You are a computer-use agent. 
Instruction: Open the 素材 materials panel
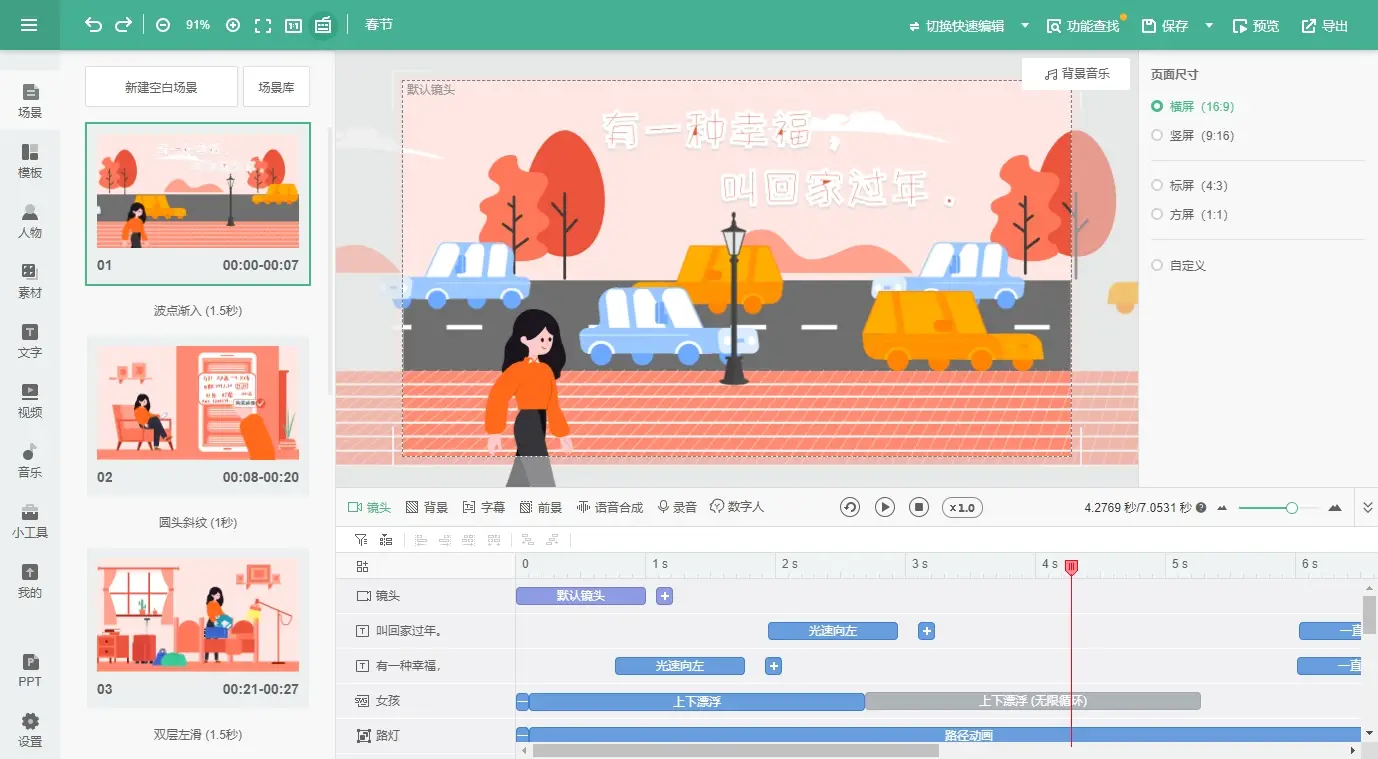tap(30, 281)
